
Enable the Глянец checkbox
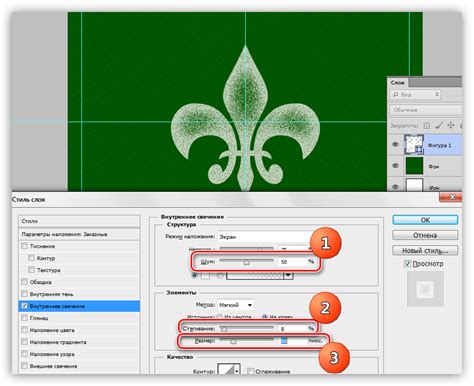(x=24, y=318)
